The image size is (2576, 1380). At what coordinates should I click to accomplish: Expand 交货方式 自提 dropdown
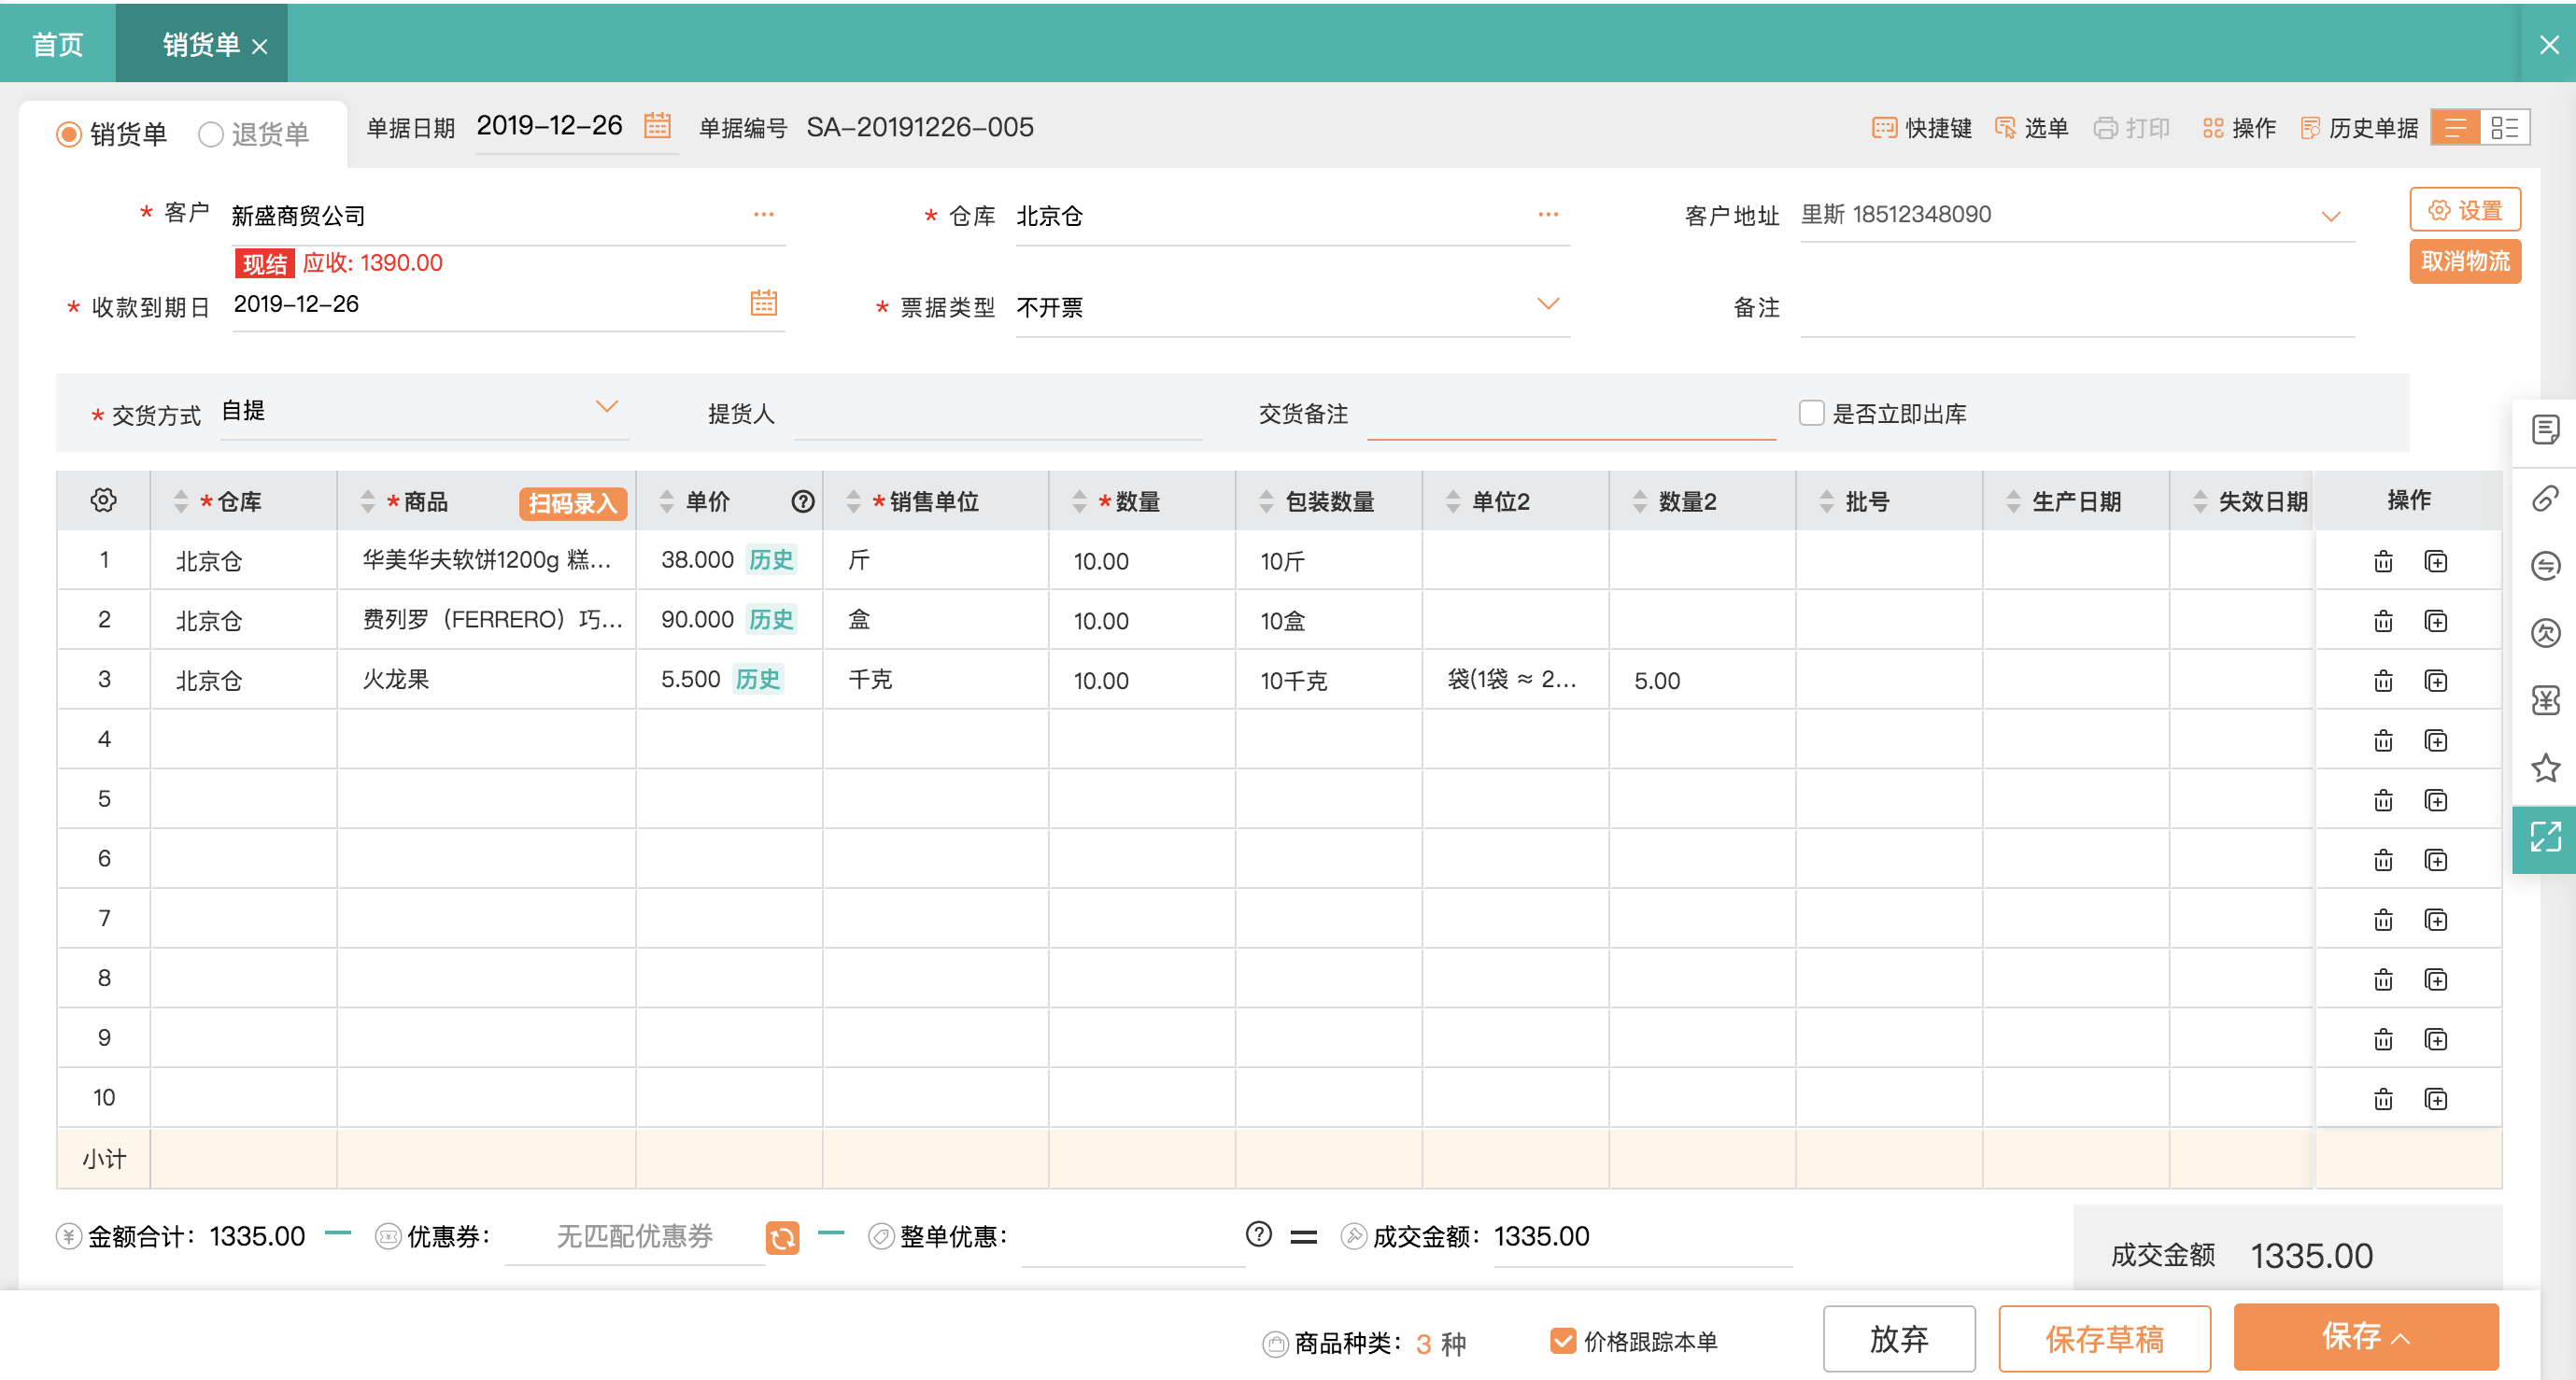coord(608,414)
